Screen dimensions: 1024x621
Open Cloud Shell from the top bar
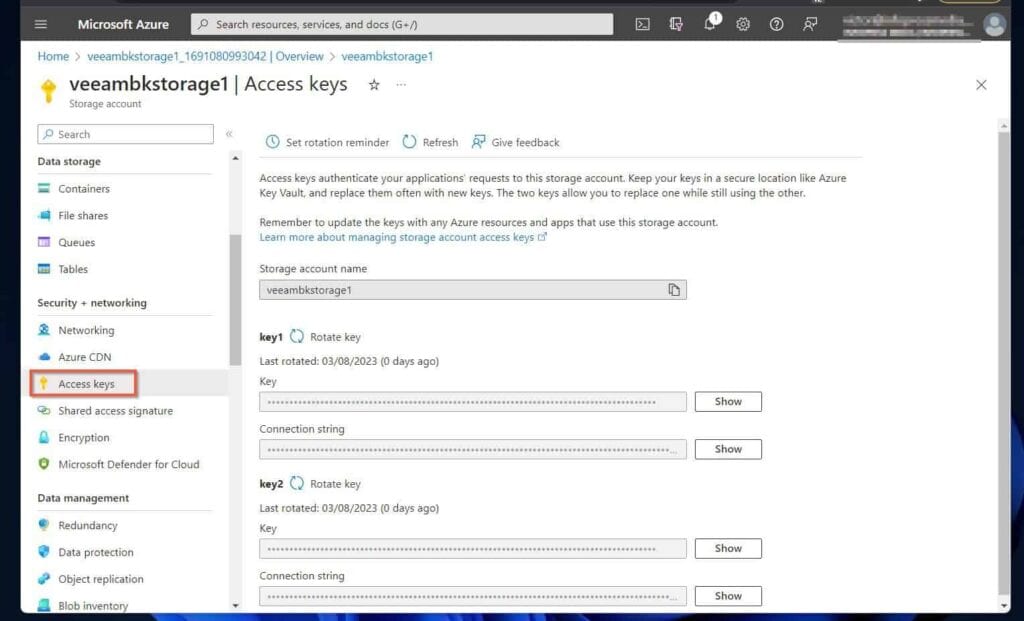point(642,24)
